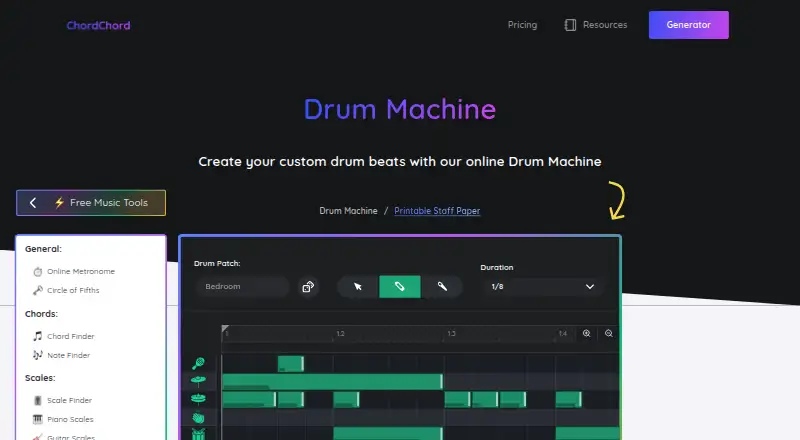Image resolution: width=800 pixels, height=440 pixels.
Task: Zoom in on the timeline
Action: (586, 333)
